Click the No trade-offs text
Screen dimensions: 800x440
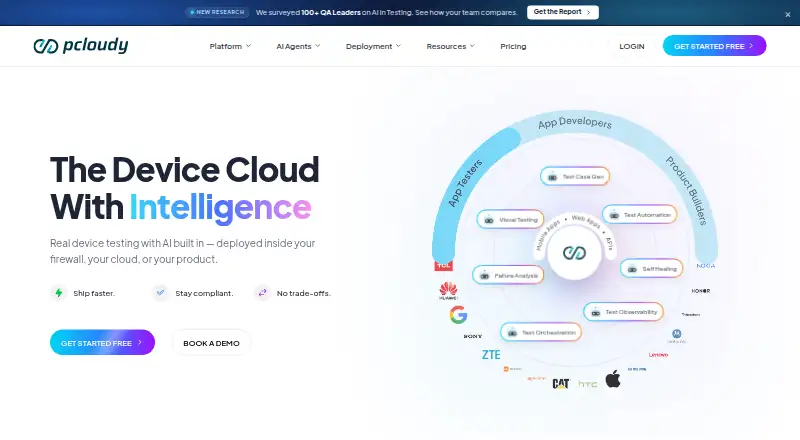304,294
